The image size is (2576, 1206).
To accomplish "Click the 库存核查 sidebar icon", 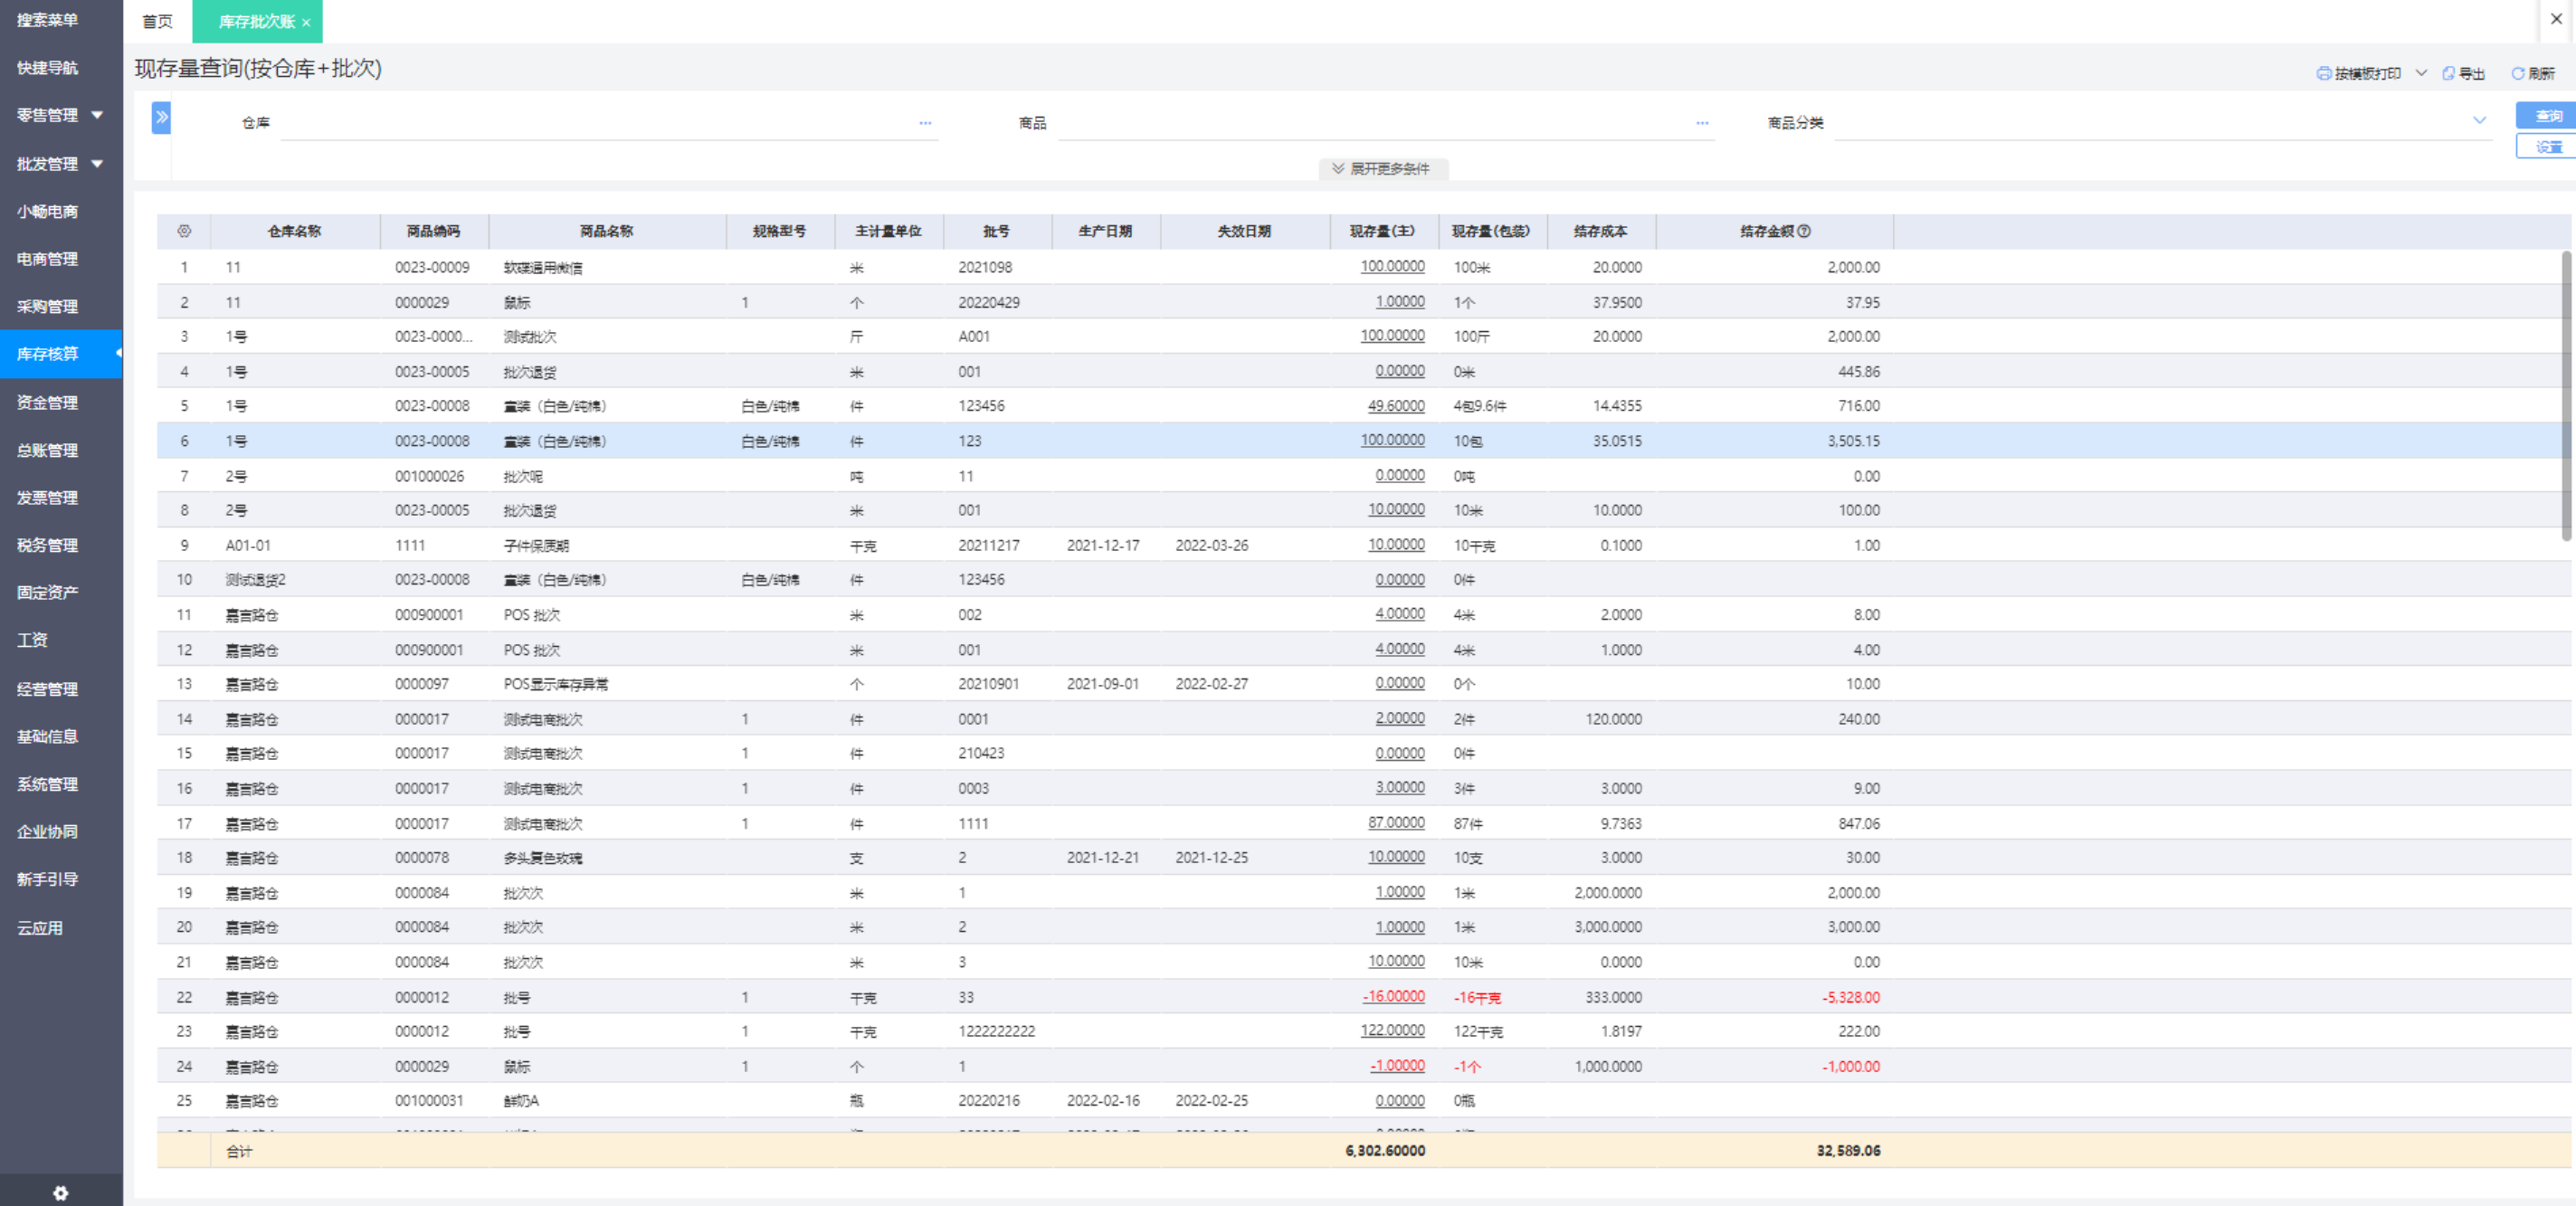I will tap(62, 353).
